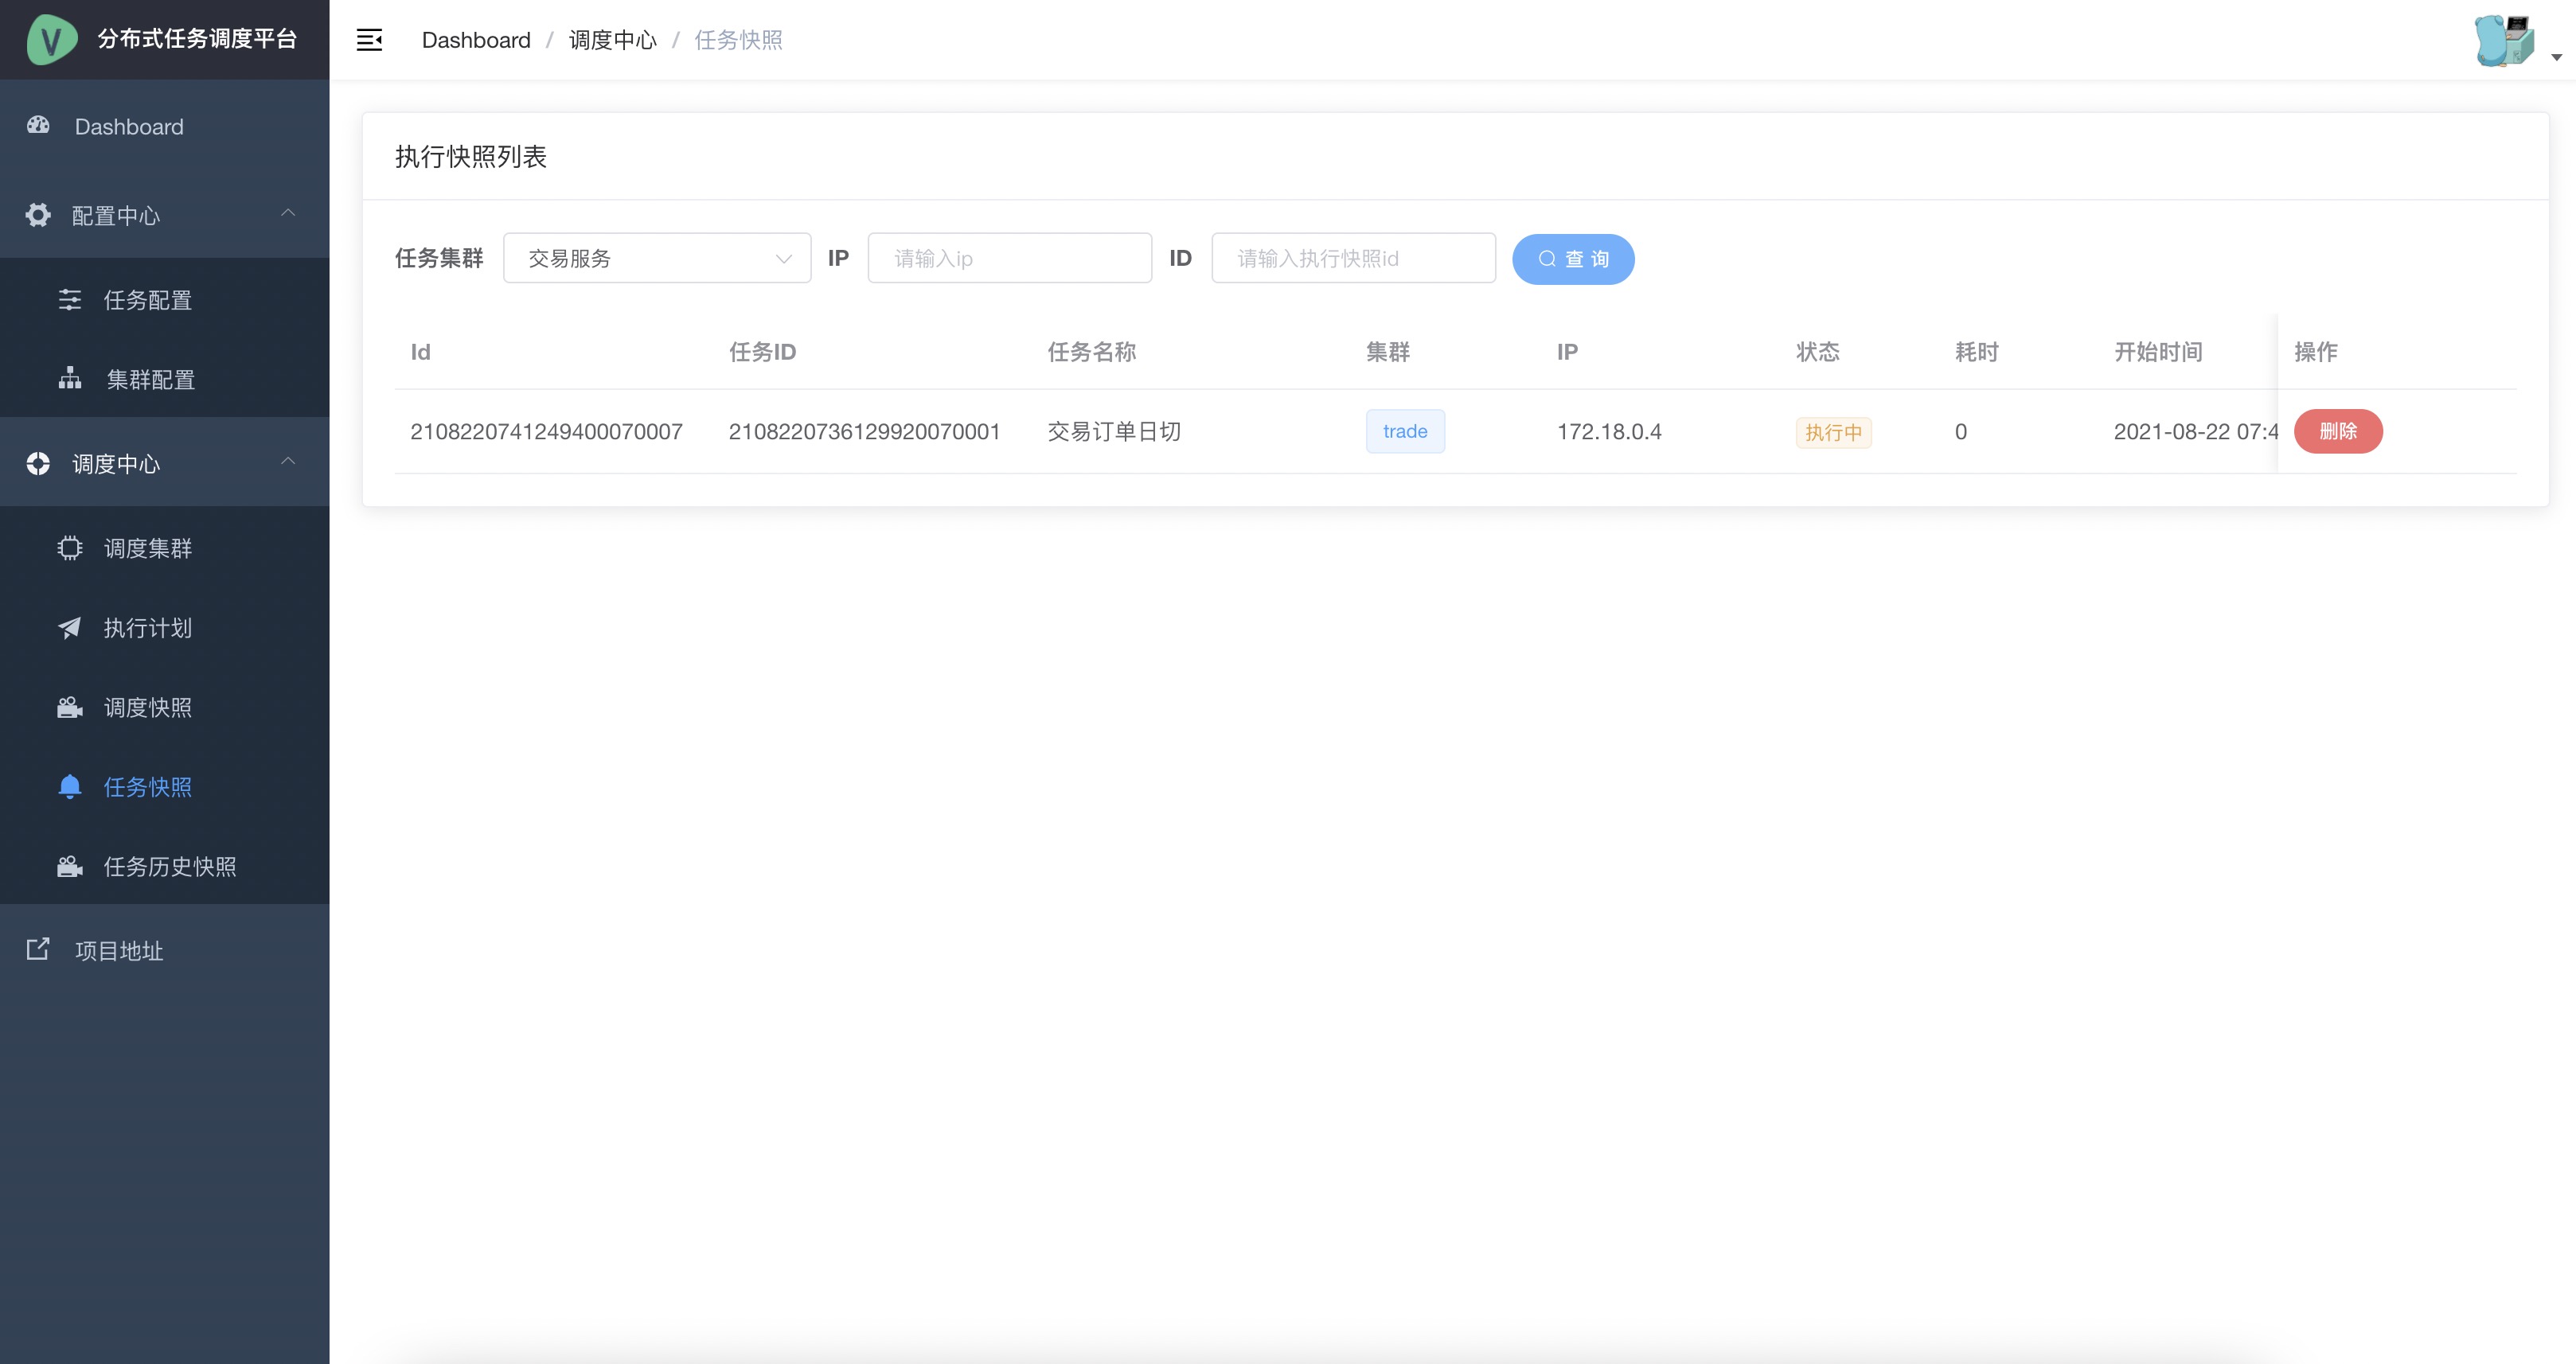This screenshot has width=2576, height=1364.
Task: Select the 执行计划 paper plane icon
Action: (70, 627)
